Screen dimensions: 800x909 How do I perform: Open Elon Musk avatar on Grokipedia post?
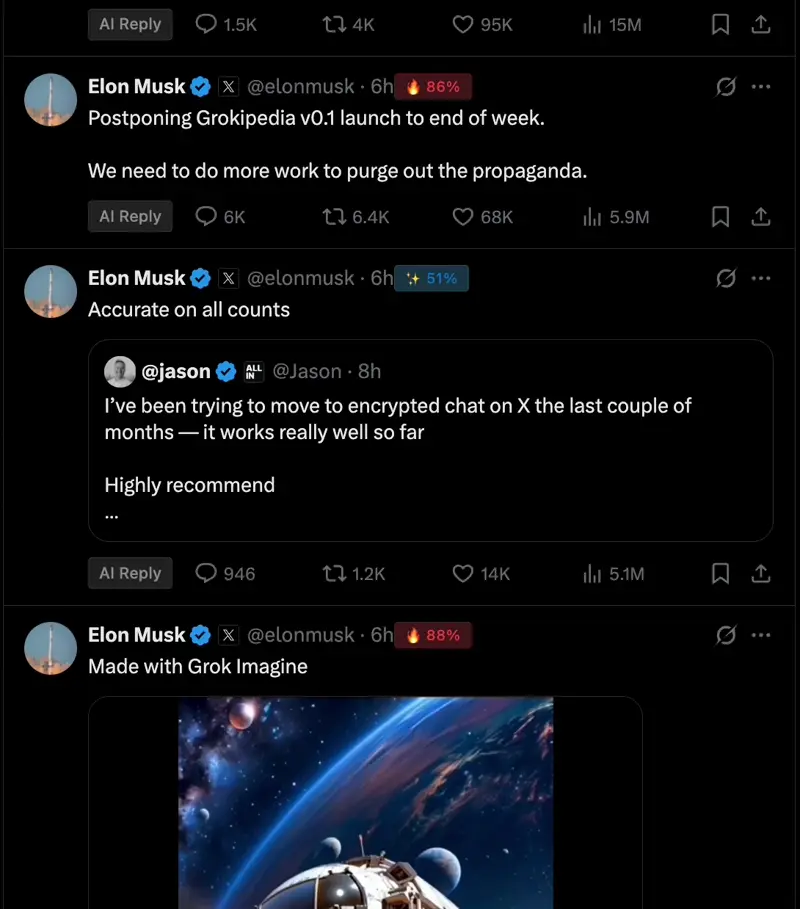click(50, 100)
